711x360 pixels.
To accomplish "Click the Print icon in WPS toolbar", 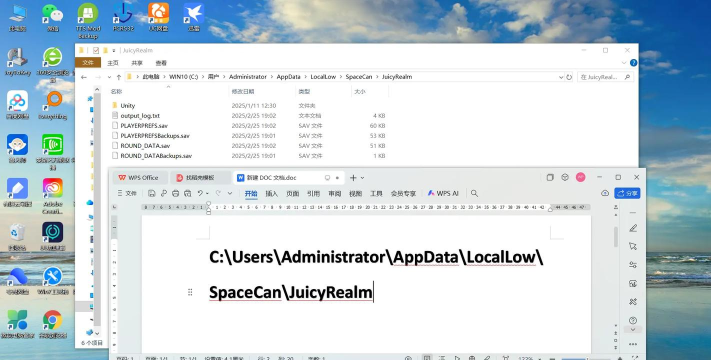I will point(175,193).
